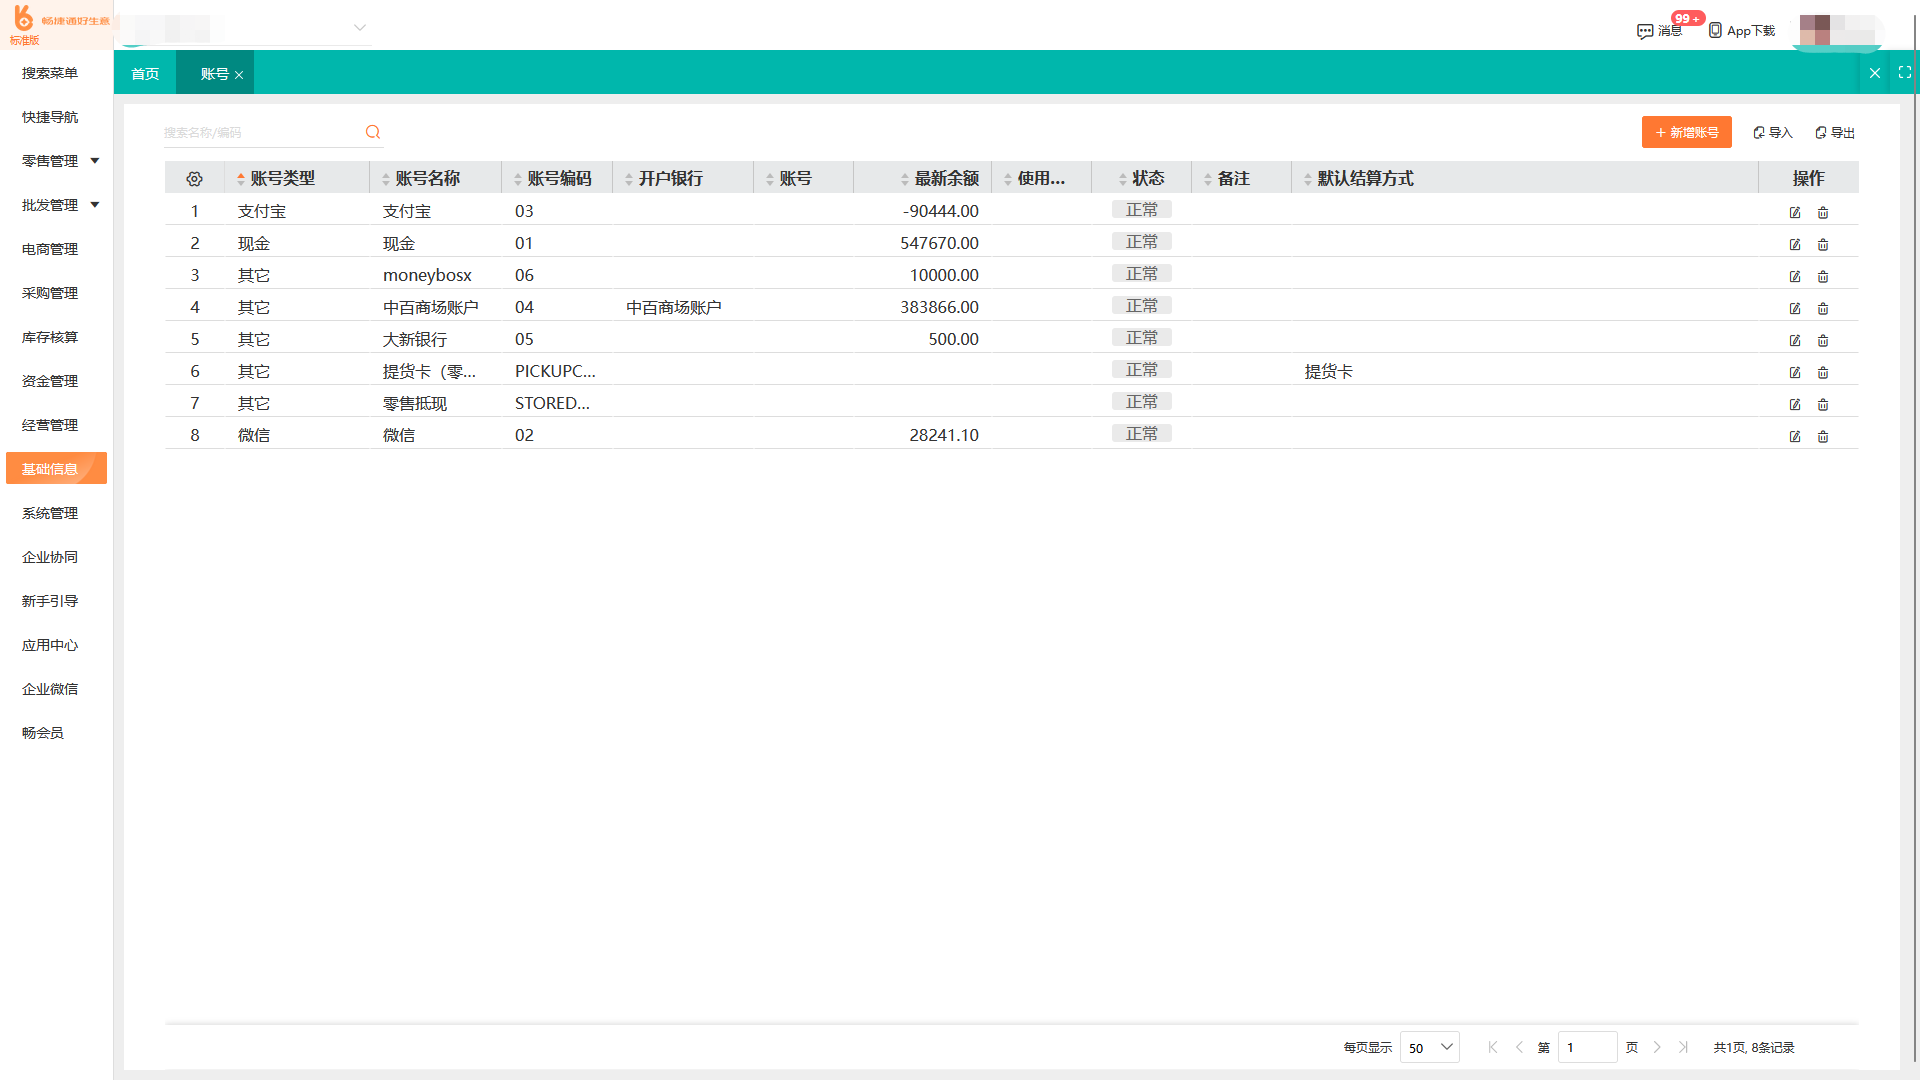Expand the 每页显示 50 records dropdown
The image size is (1920, 1080).
[x=1429, y=1047]
